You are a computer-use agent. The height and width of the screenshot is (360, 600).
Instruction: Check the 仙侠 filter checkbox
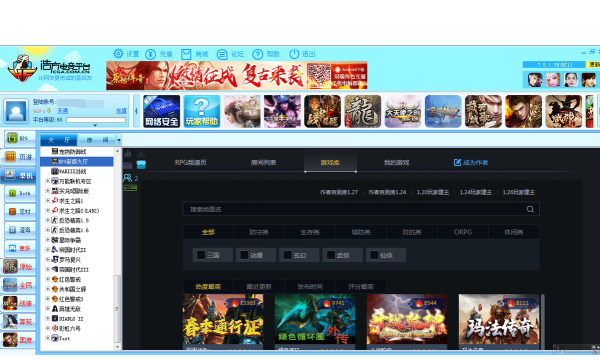pyautogui.click(x=374, y=255)
